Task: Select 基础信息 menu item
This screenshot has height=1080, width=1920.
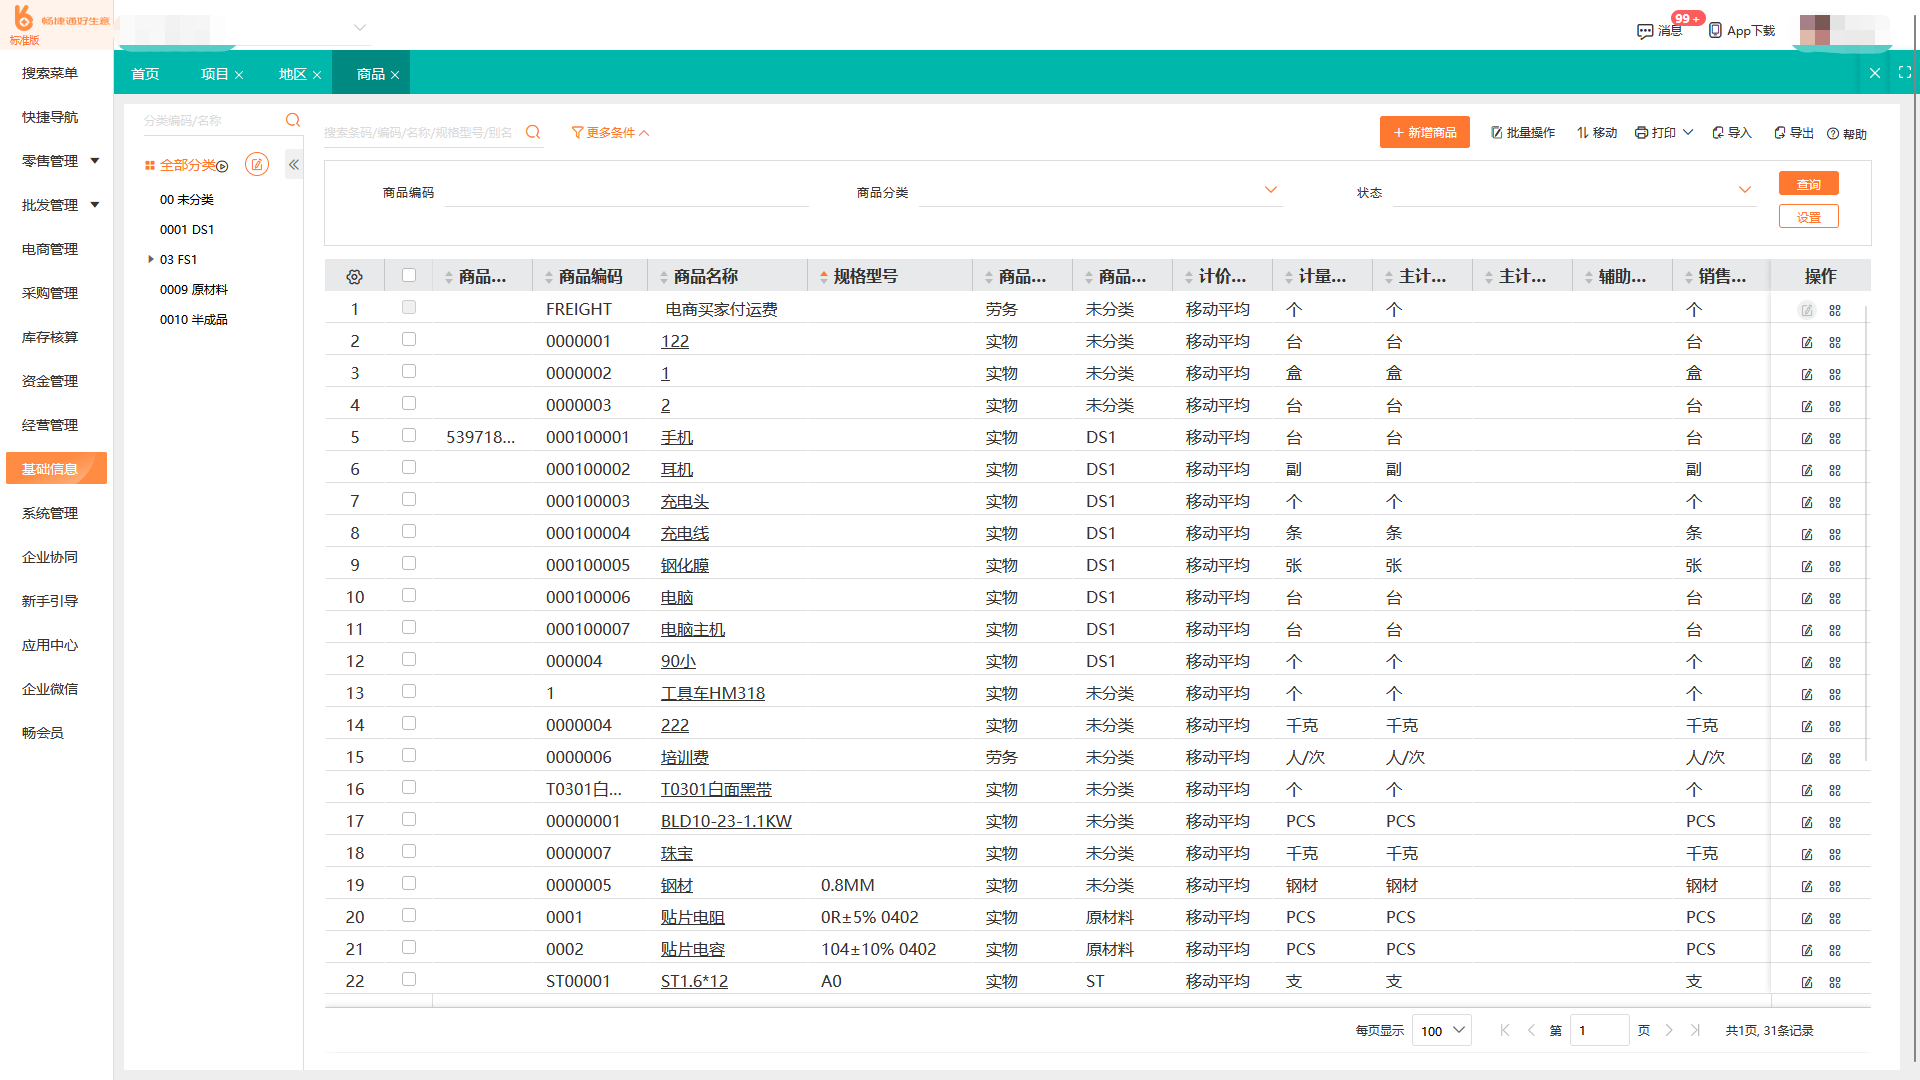Action: 53,468
